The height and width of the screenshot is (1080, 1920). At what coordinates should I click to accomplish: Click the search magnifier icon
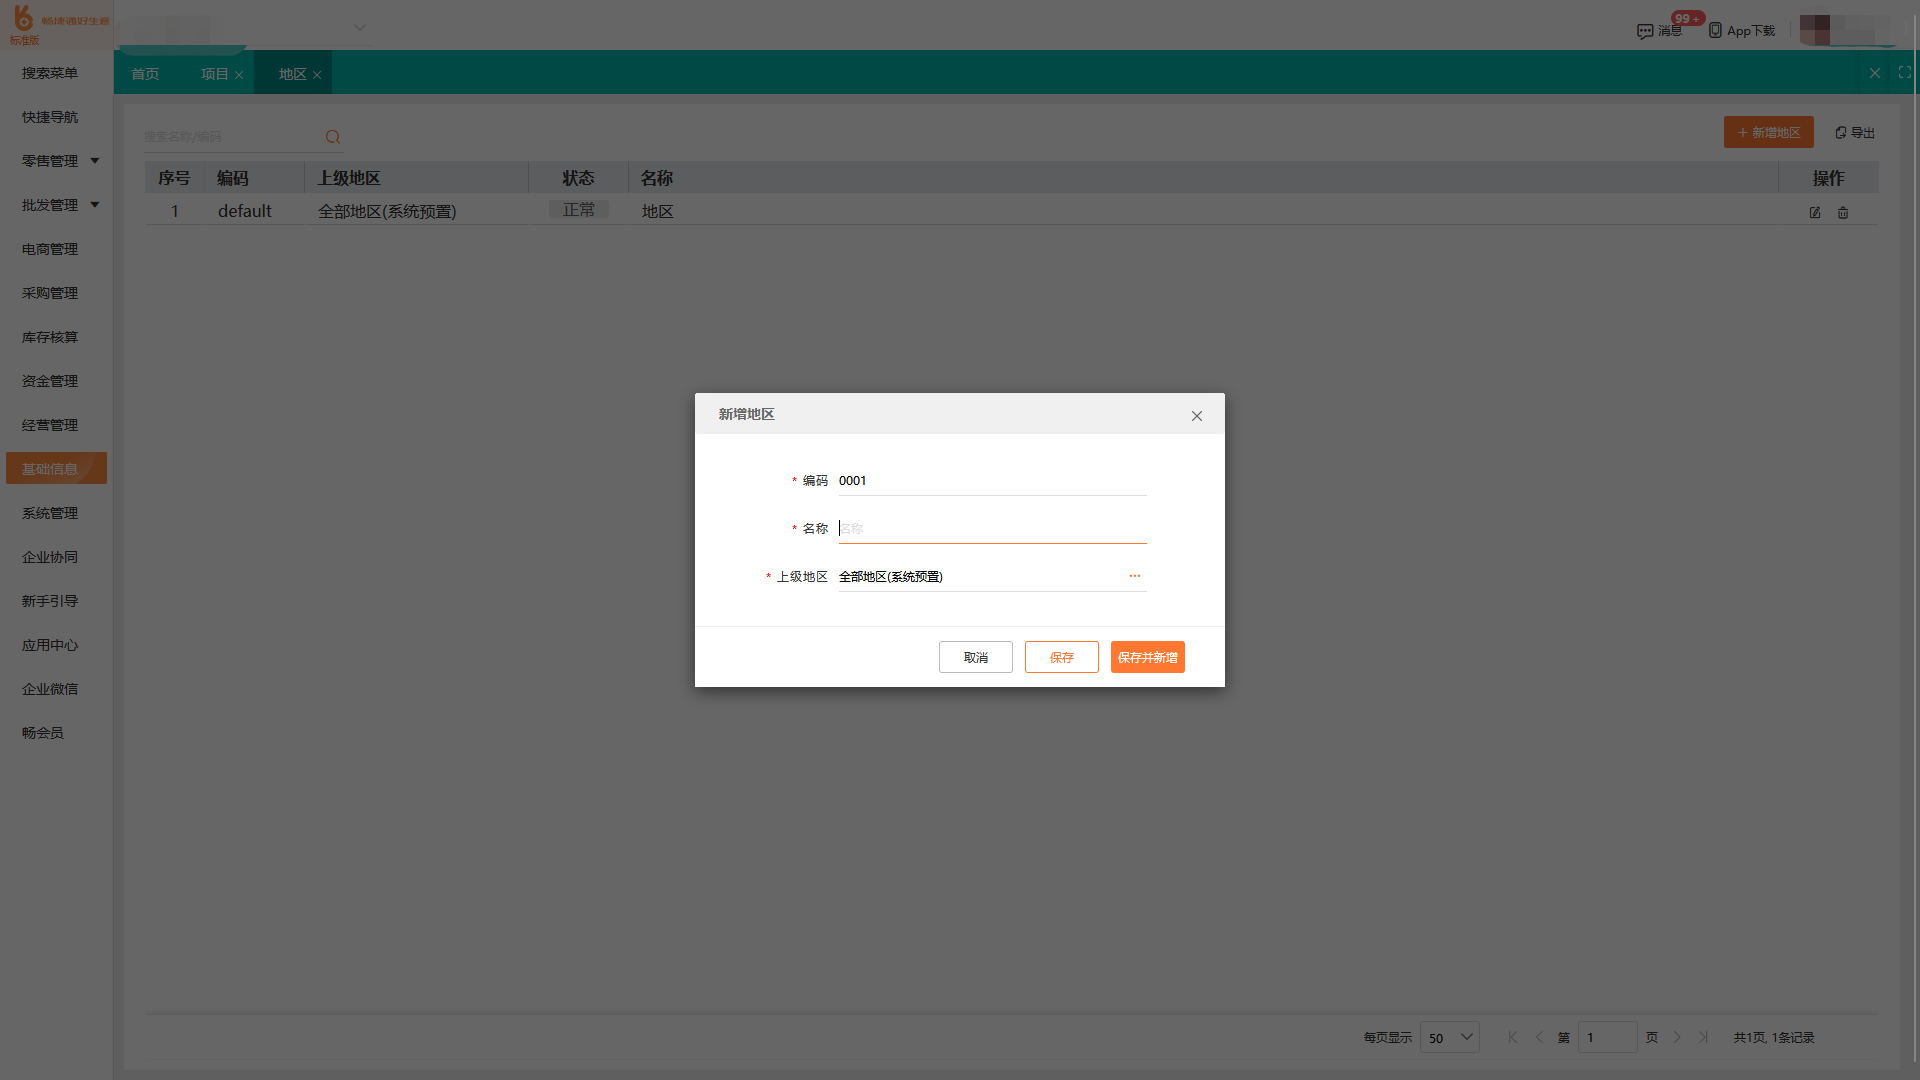click(x=332, y=136)
